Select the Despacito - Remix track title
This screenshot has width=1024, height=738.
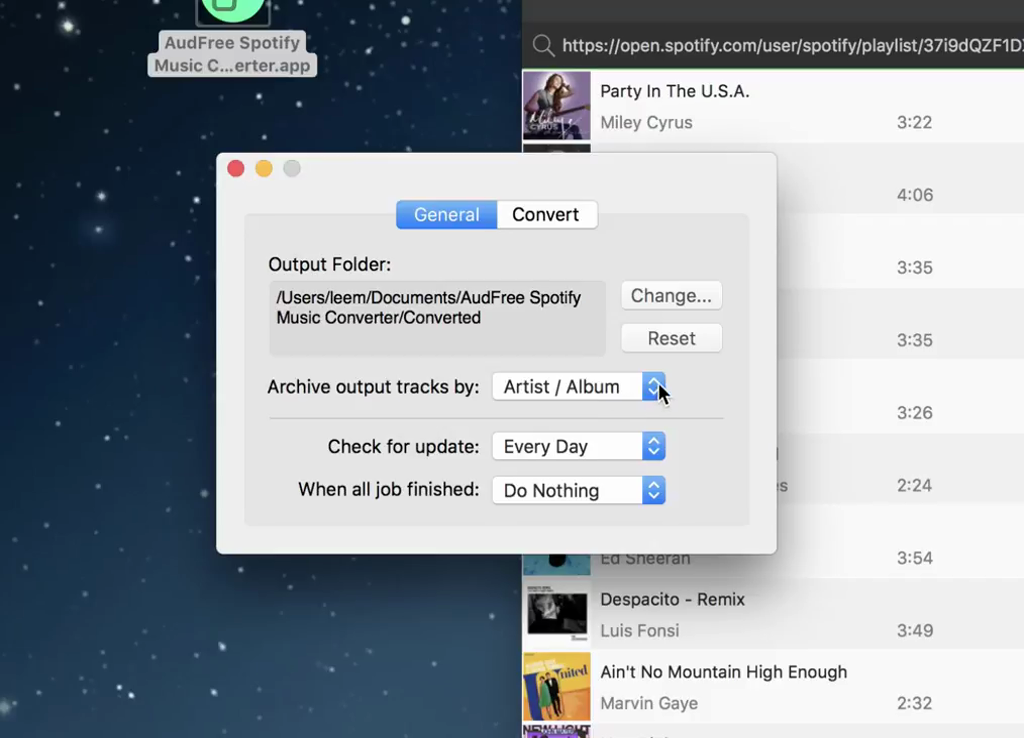(x=672, y=600)
